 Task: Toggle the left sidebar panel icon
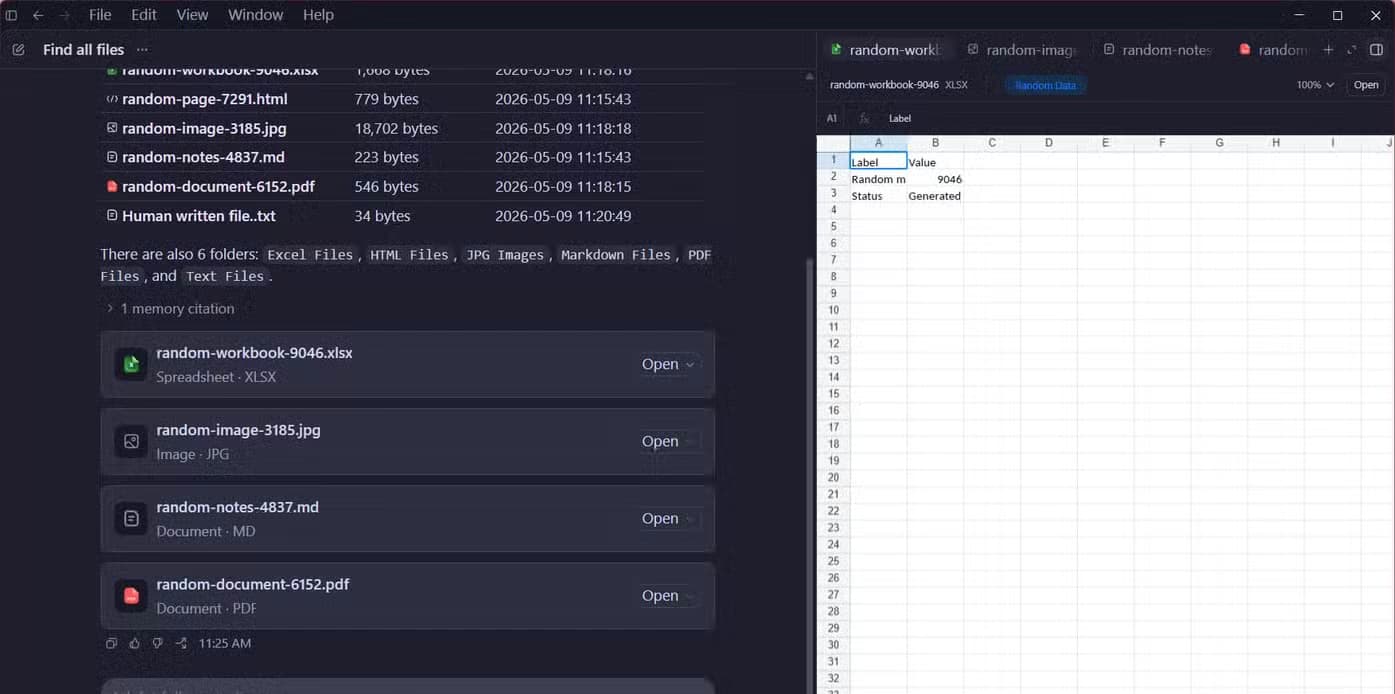coord(11,15)
